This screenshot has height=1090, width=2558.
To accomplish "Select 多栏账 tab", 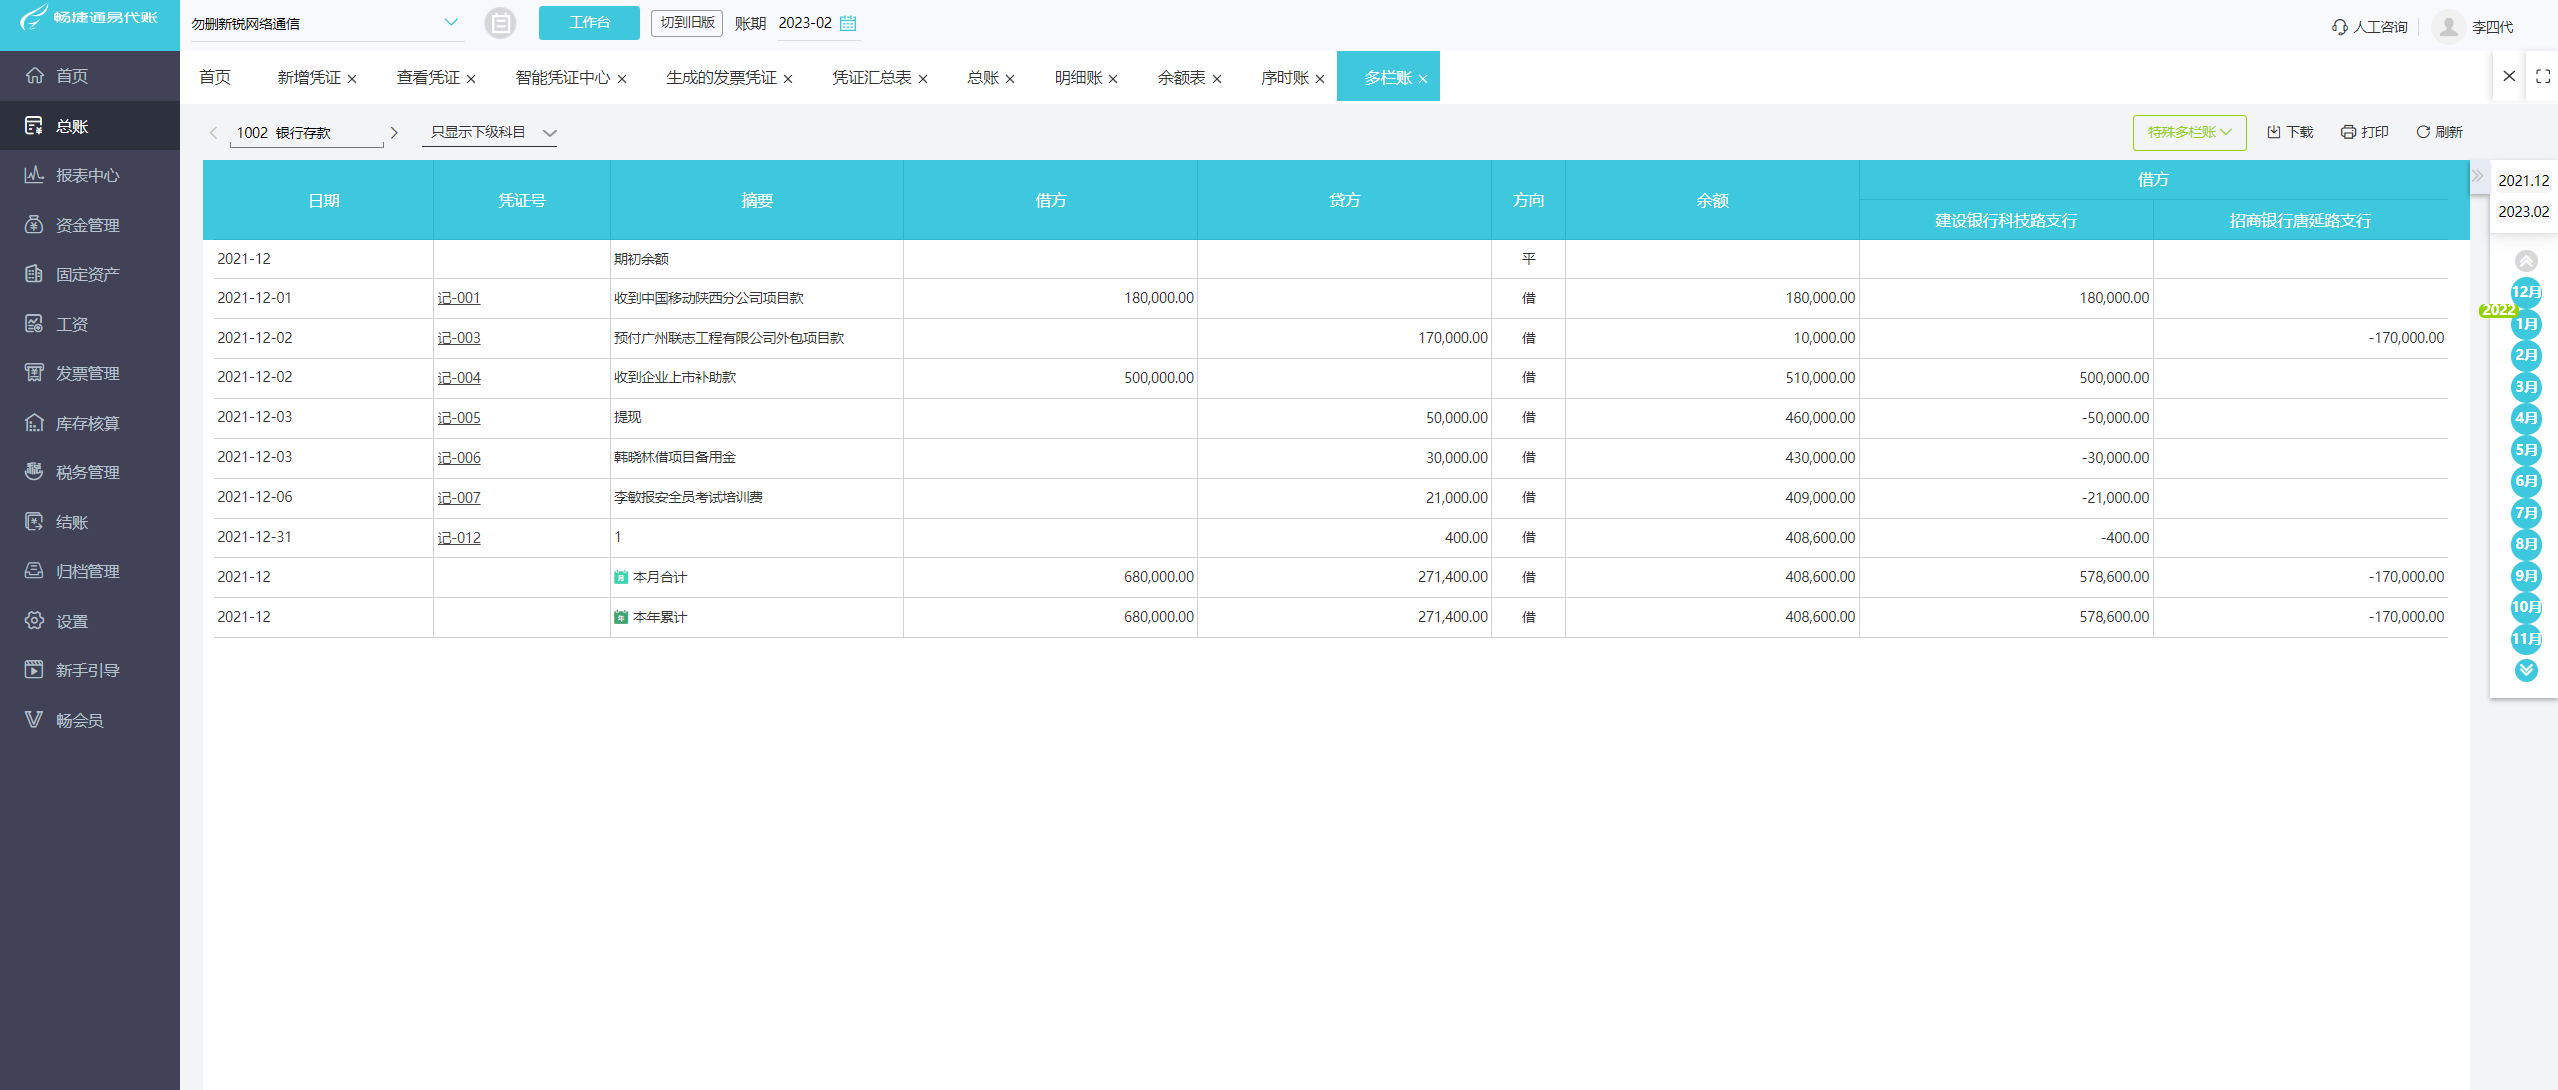I will click(x=1385, y=77).
